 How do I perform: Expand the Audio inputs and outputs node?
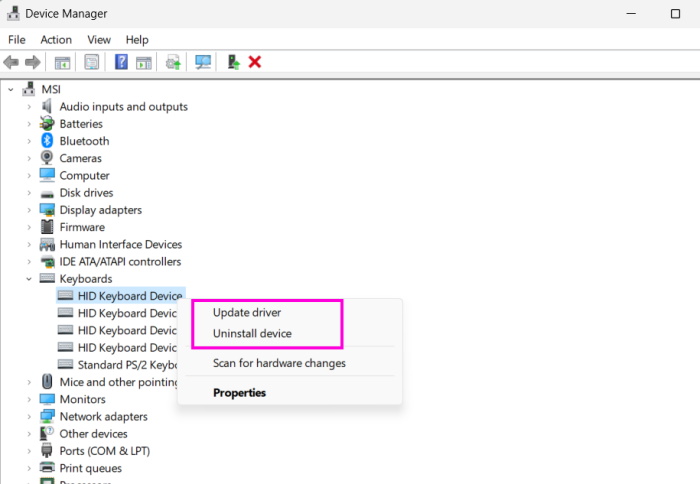pyautogui.click(x=29, y=107)
